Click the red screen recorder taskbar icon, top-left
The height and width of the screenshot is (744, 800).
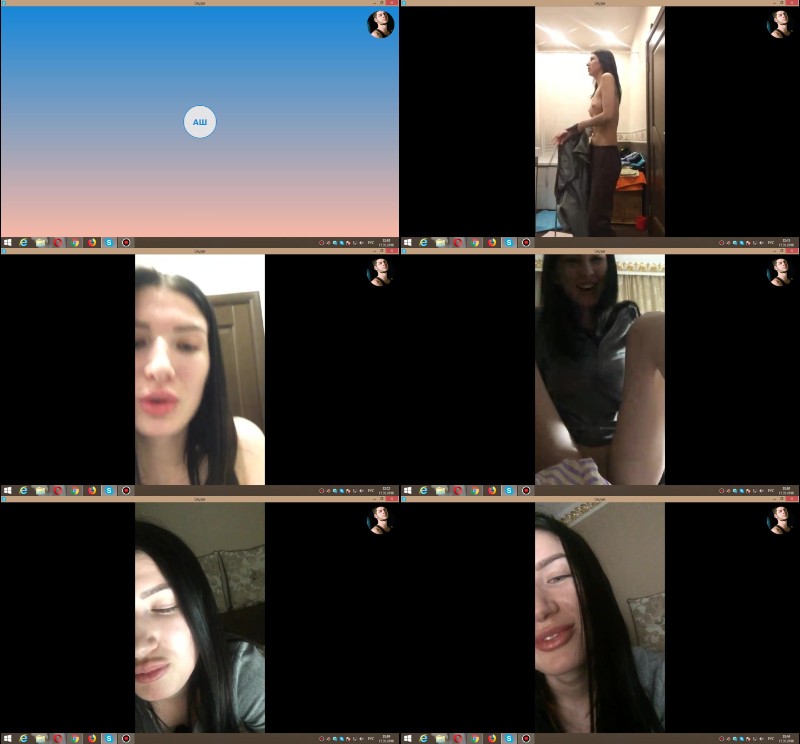(x=126, y=242)
